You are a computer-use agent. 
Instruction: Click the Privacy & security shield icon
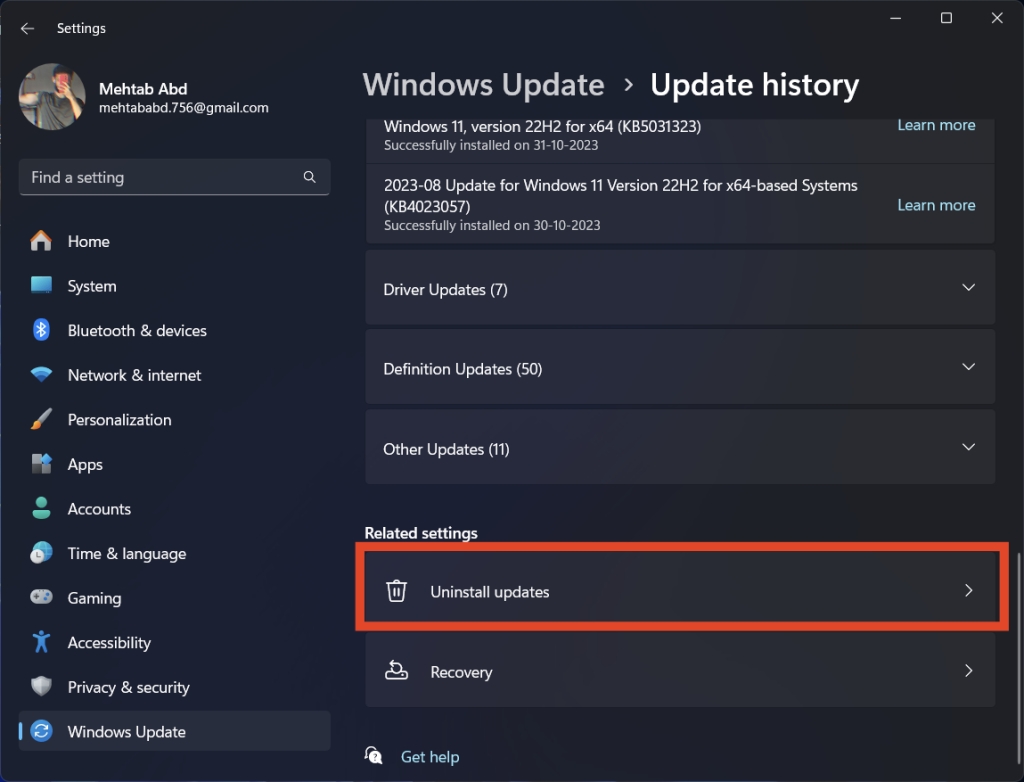(x=41, y=687)
